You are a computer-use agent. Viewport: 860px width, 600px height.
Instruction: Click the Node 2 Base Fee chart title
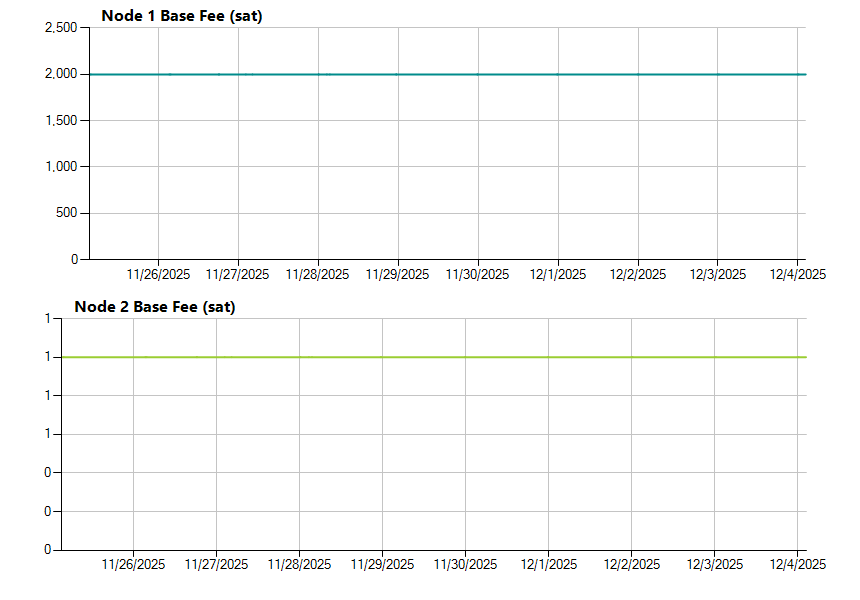(155, 307)
